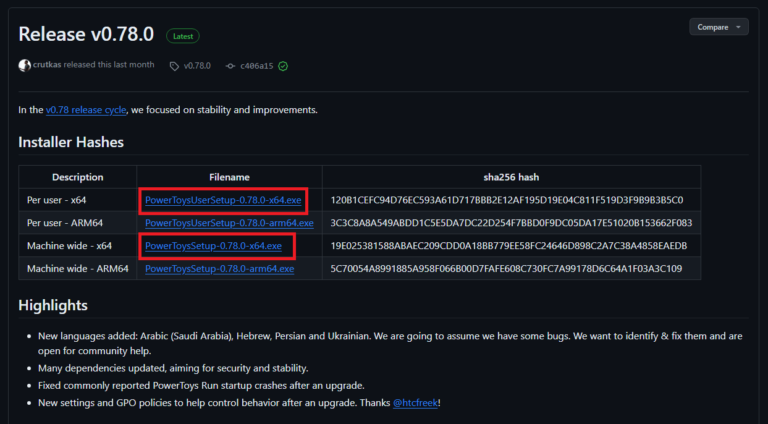Expand the Compare dropdown
Viewport: 768px width, 424px height.
(718, 27)
